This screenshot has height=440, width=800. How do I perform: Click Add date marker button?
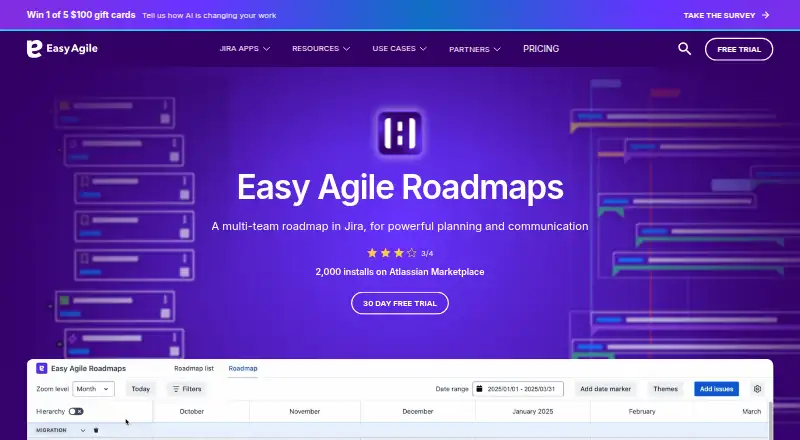606,389
